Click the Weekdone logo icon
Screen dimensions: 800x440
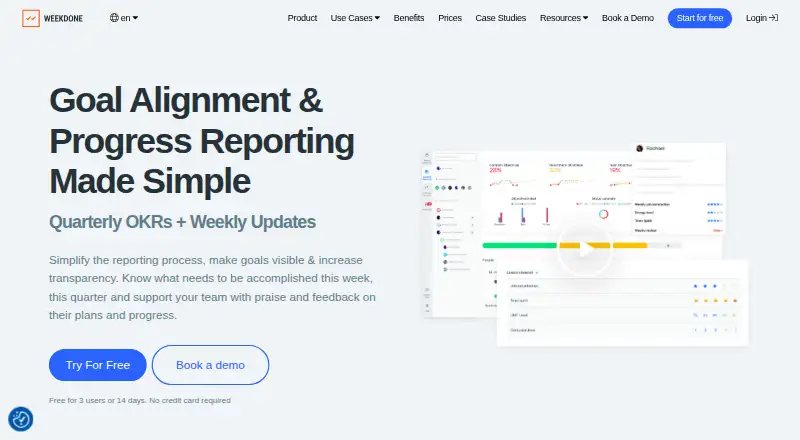(31, 18)
